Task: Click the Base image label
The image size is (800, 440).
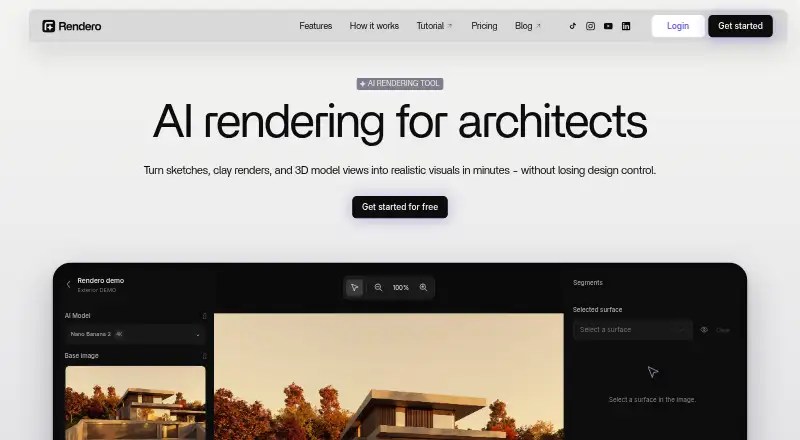Action: pos(82,356)
